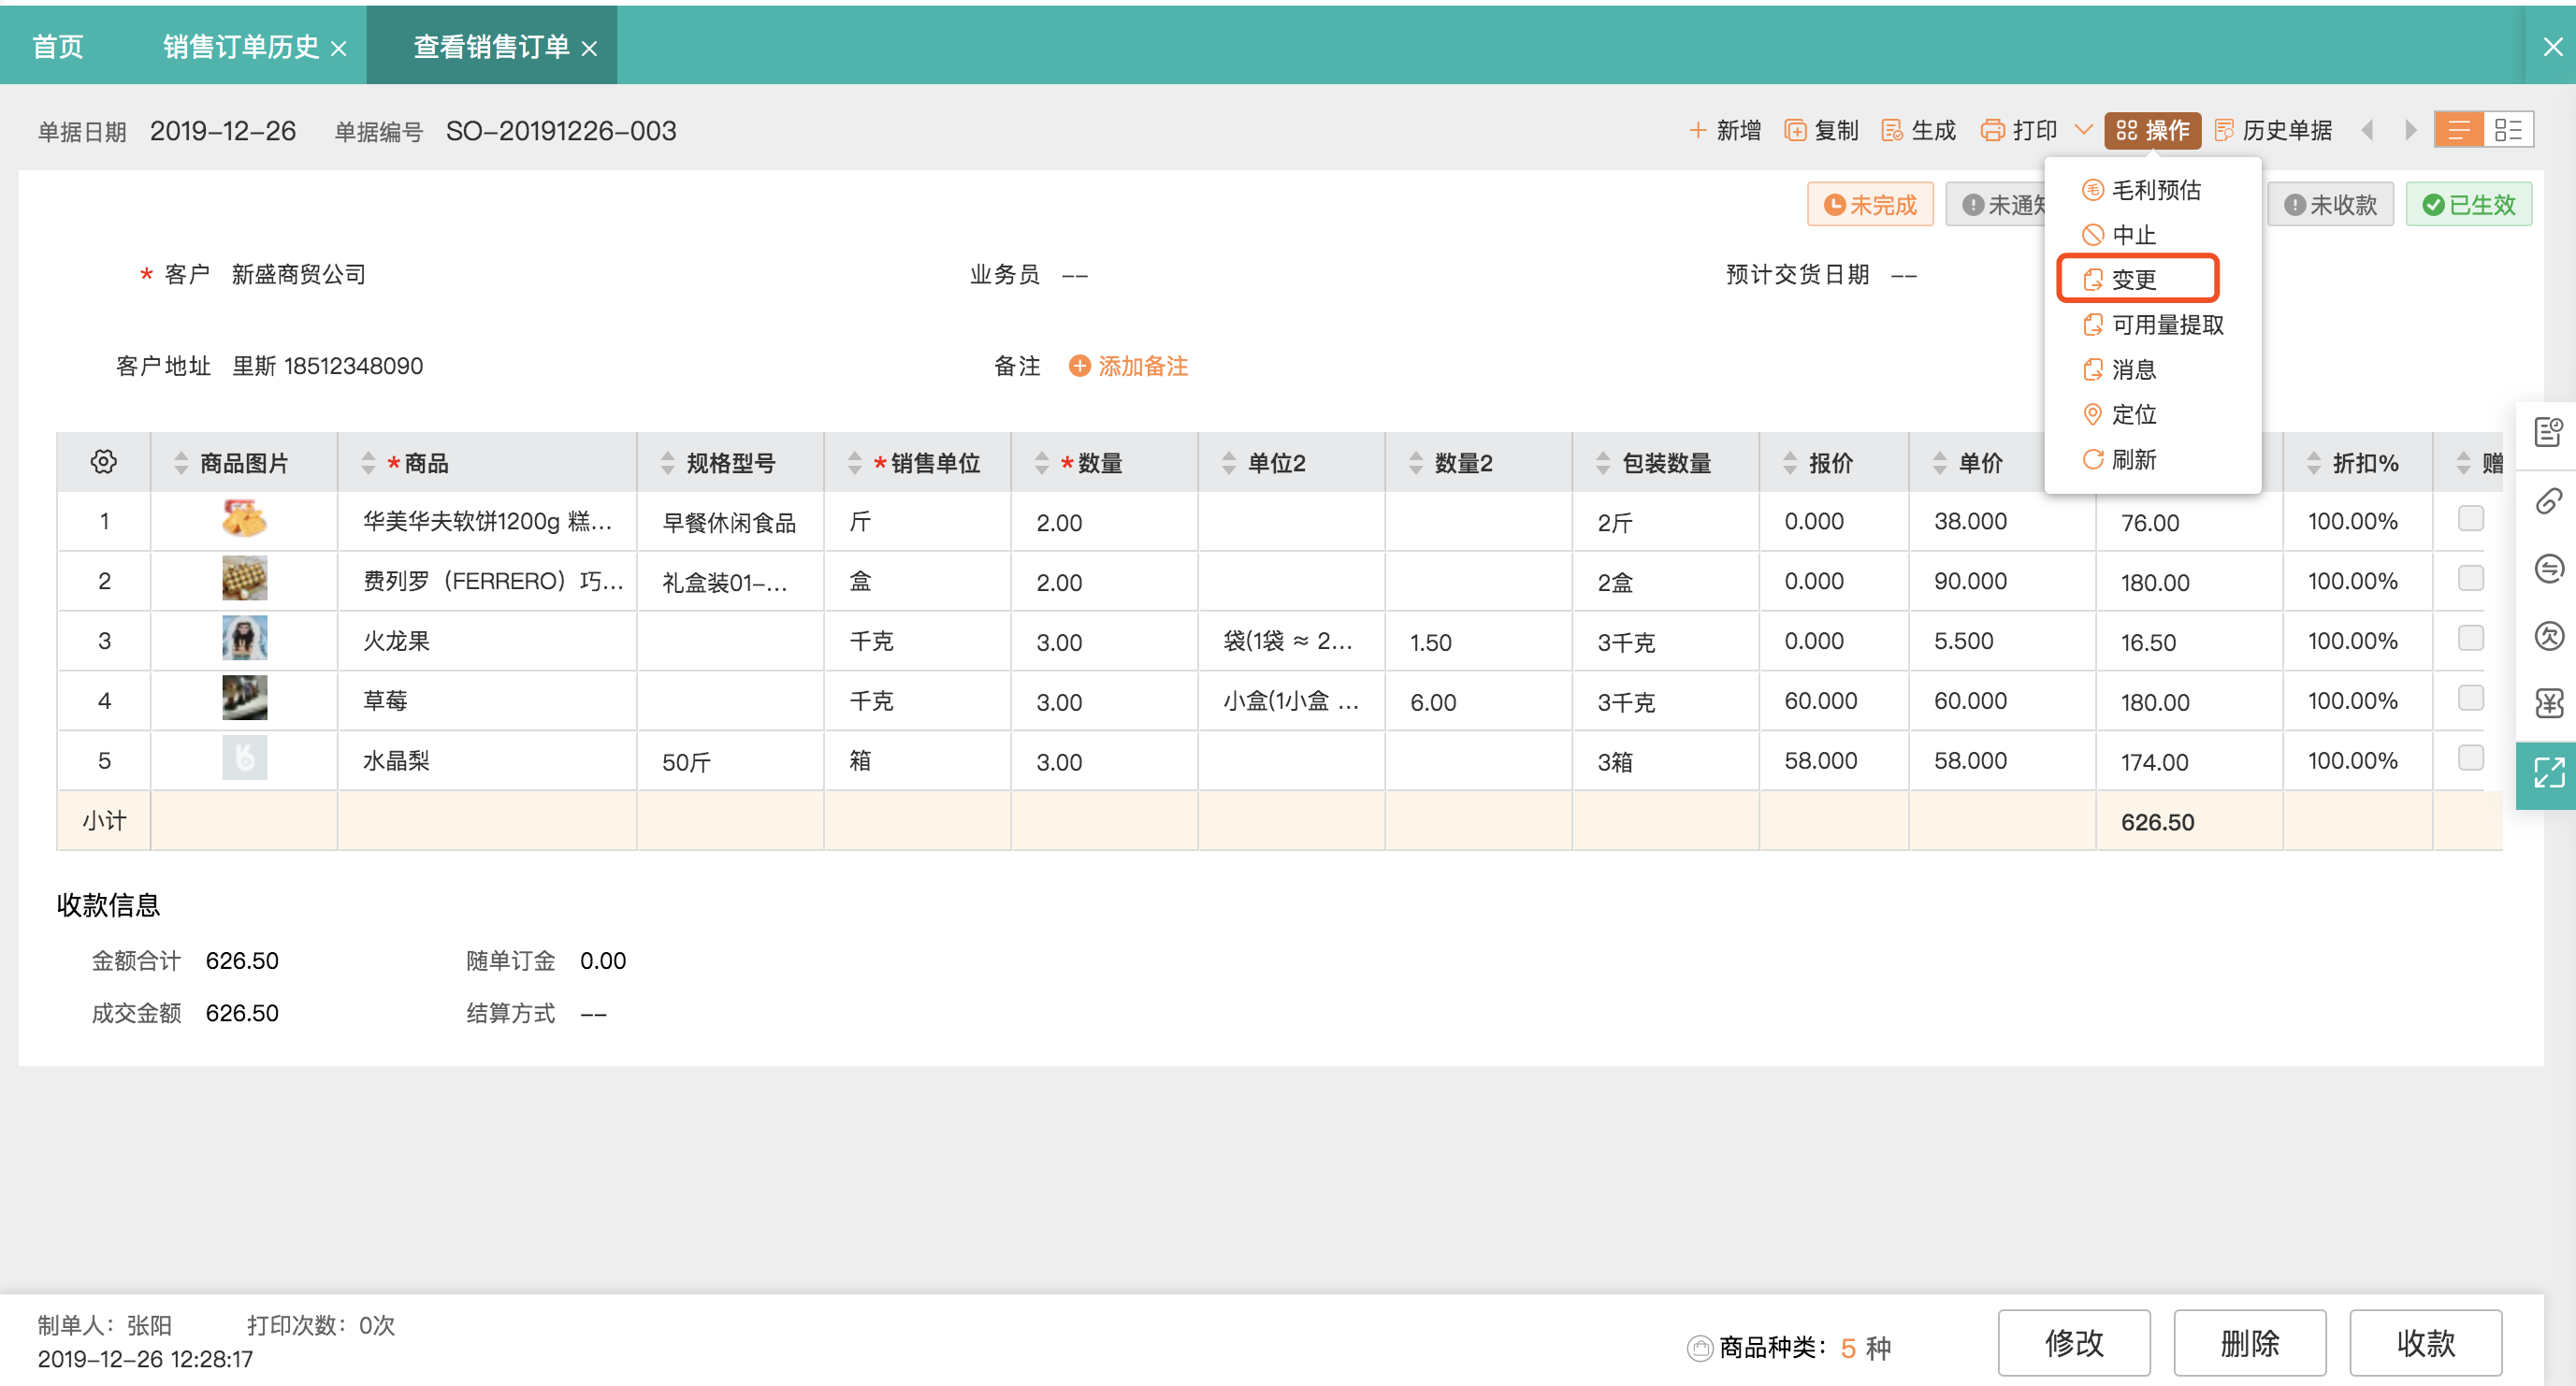Screen dimensions: 2576x1386
Task: Click the 变更 highlighted option
Action: click(x=2137, y=280)
